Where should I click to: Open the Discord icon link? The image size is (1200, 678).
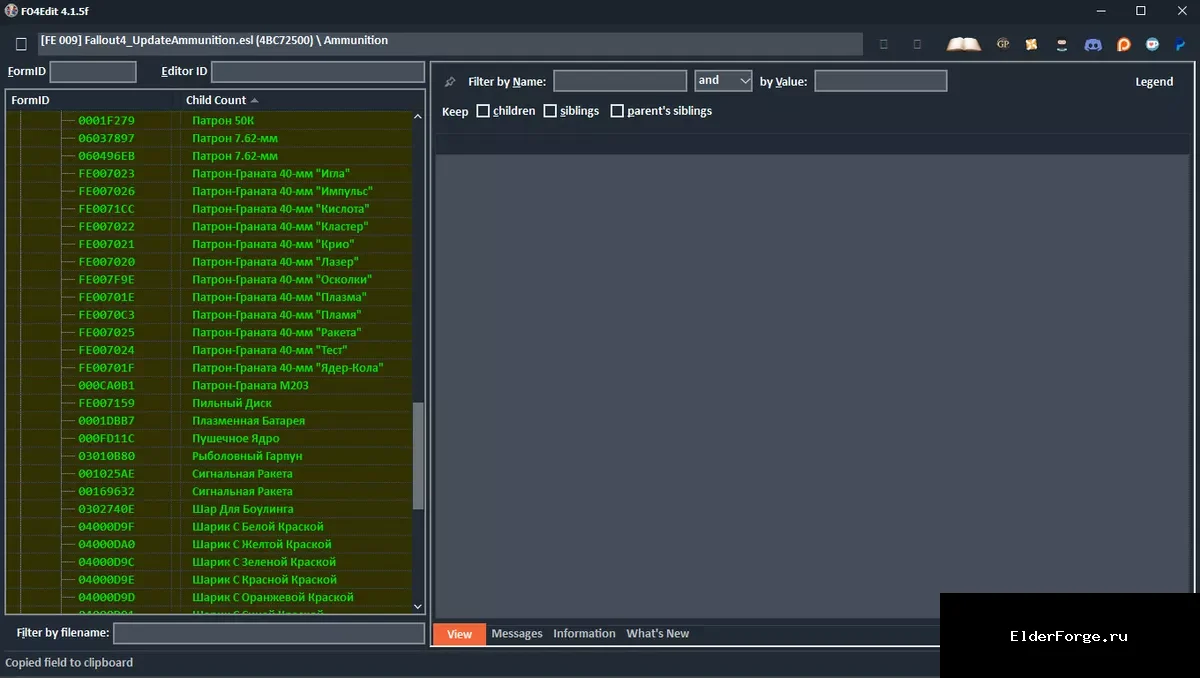coord(1092,44)
